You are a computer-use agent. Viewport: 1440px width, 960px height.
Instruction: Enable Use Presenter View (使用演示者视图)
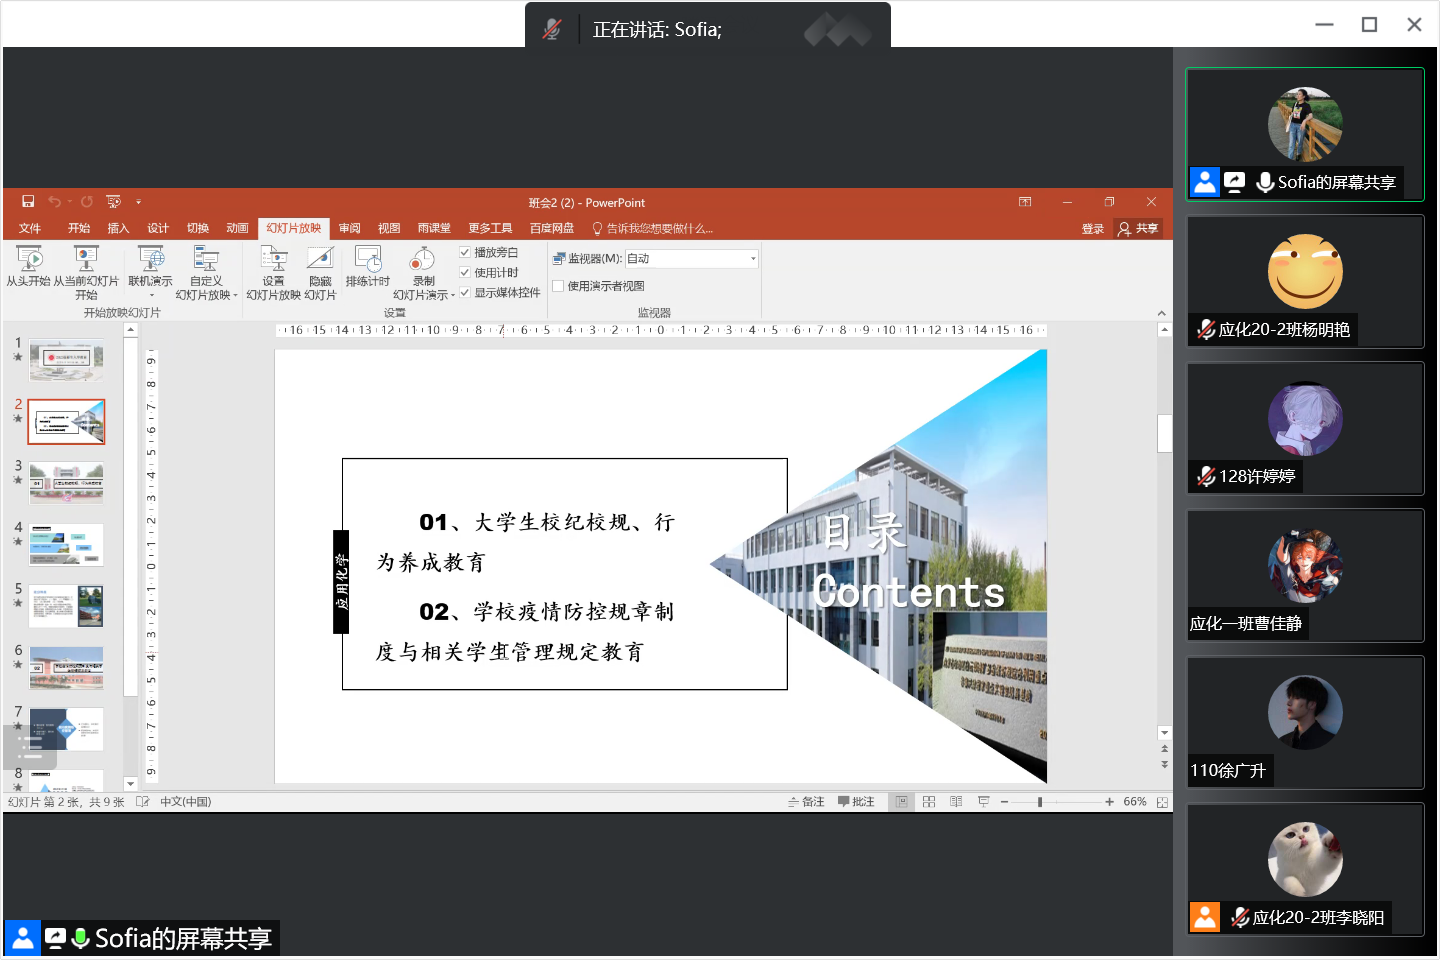click(559, 286)
